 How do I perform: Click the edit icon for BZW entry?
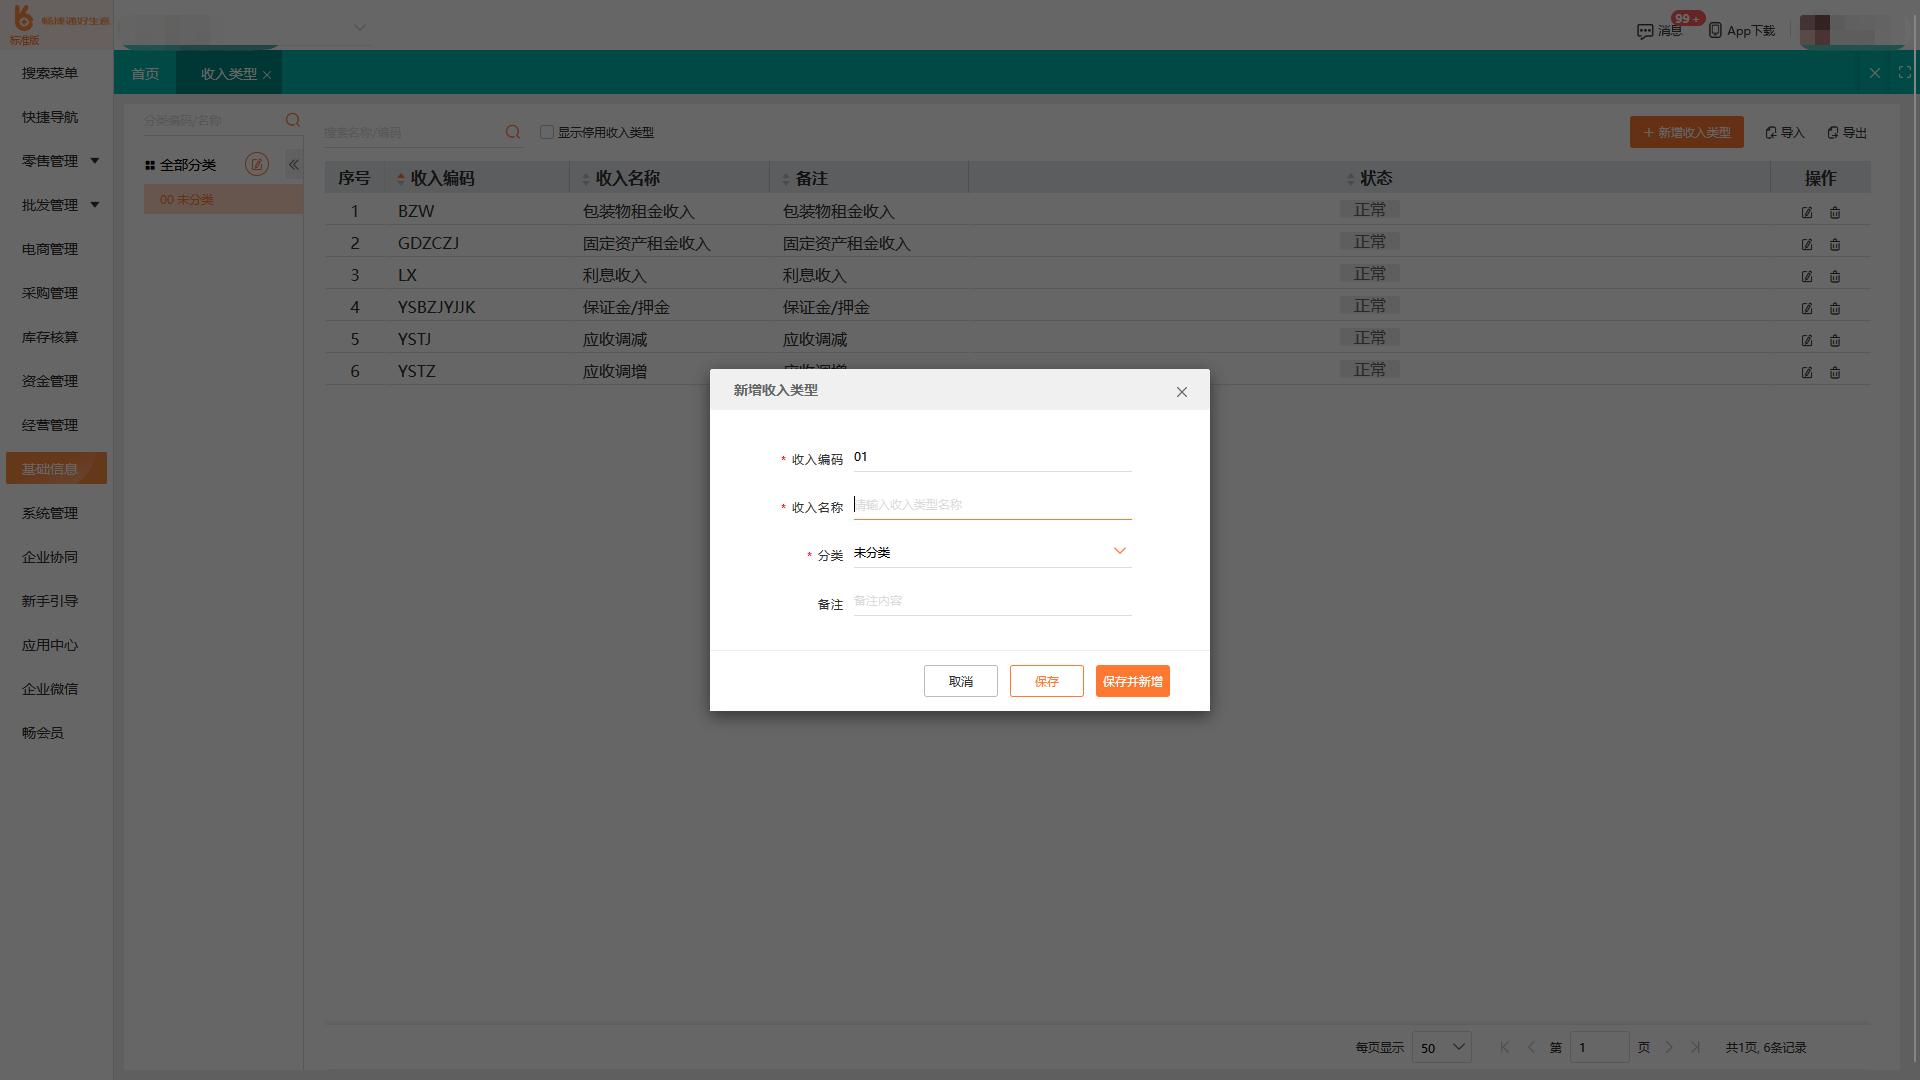click(1807, 211)
